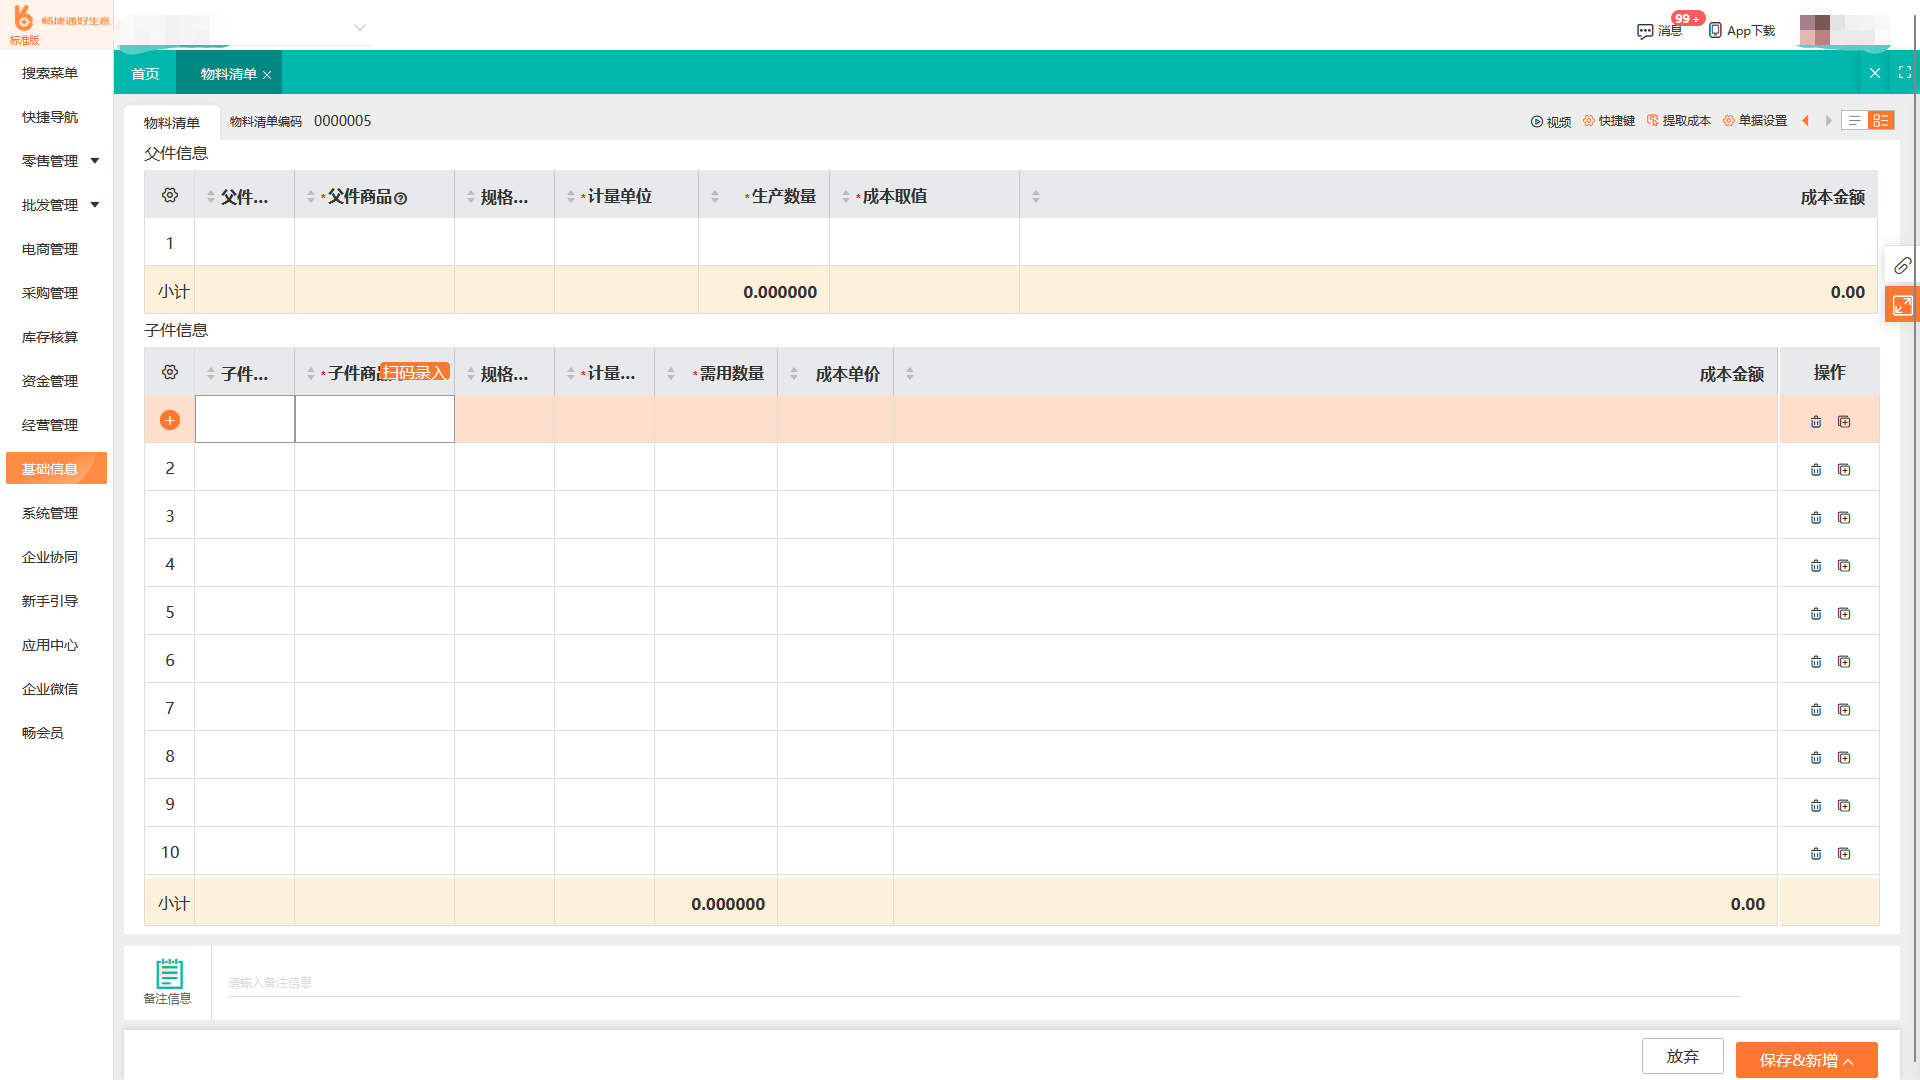Expand the child item settings gear
Screen dimensions: 1920x1080
(x=169, y=373)
